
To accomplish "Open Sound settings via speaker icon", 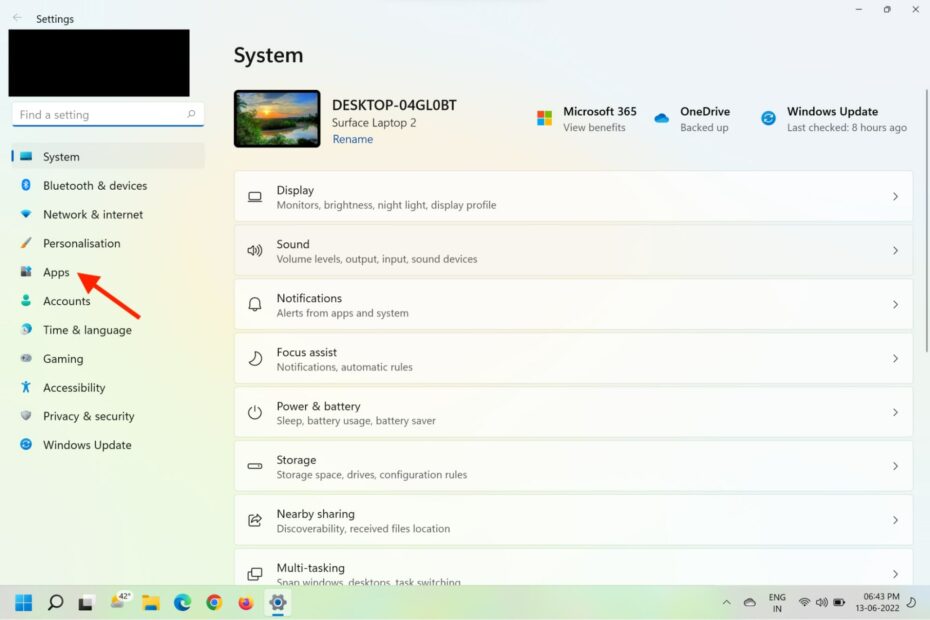I will click(573, 250).
